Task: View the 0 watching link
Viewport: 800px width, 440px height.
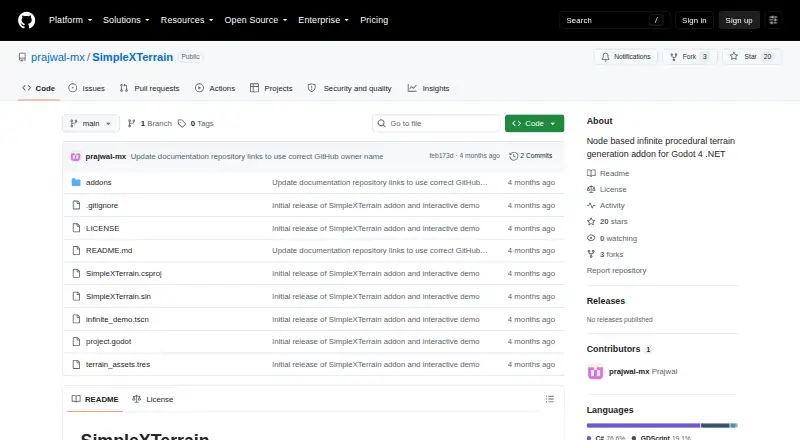Action: pos(612,238)
